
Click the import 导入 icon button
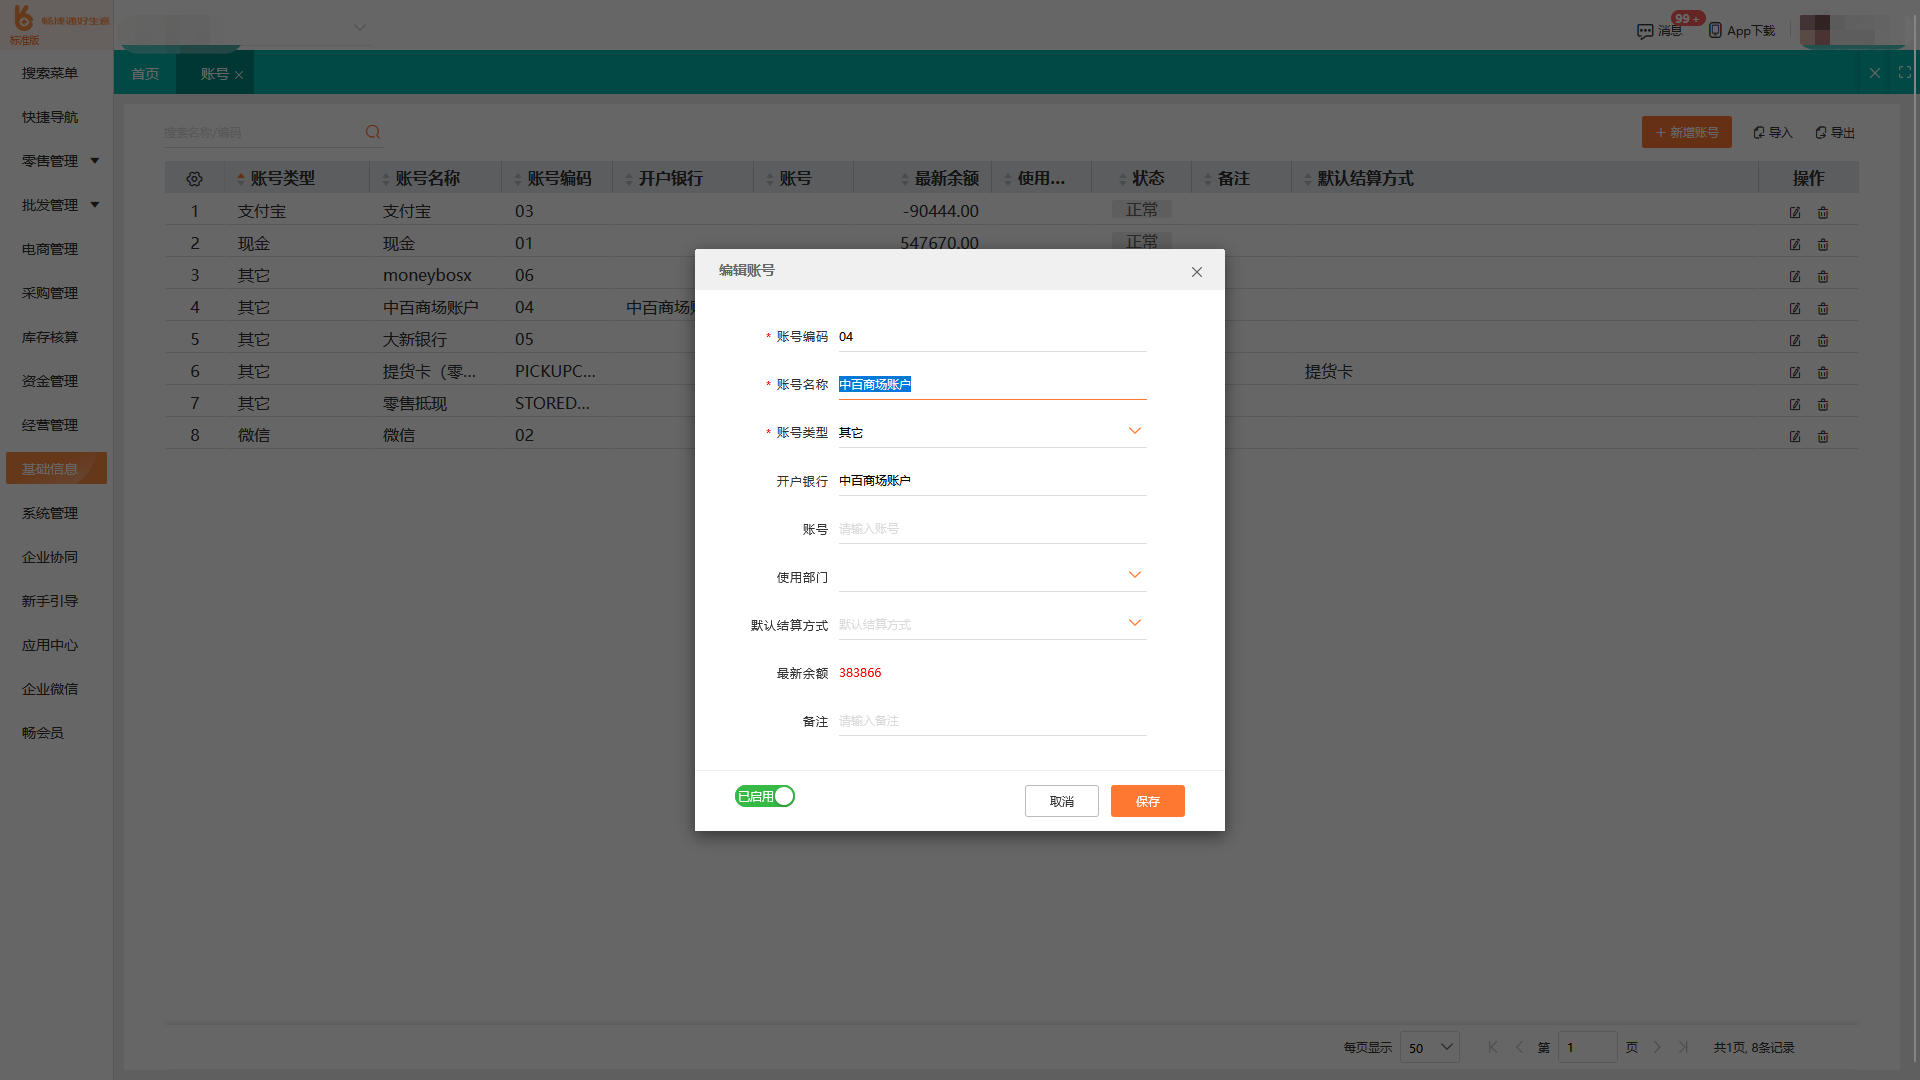(1774, 132)
